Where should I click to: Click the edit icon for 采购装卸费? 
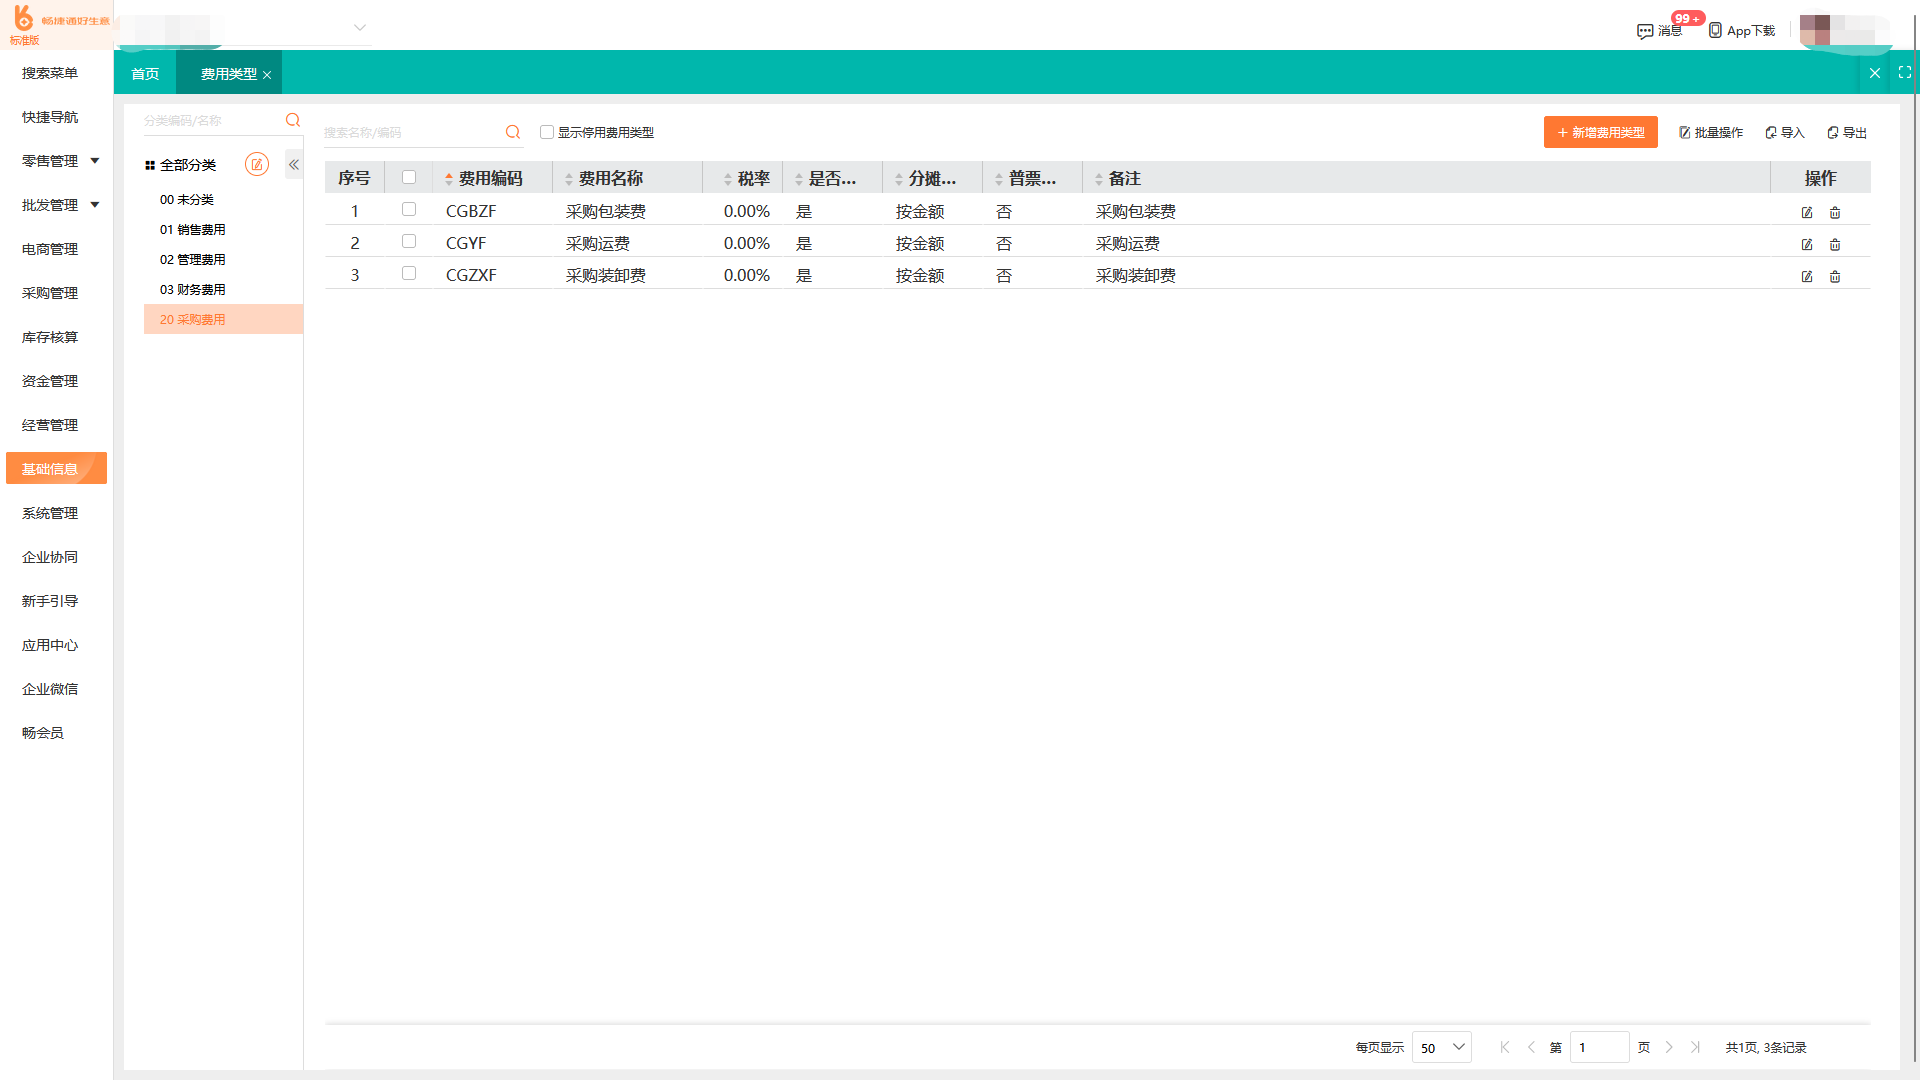pos(1807,276)
